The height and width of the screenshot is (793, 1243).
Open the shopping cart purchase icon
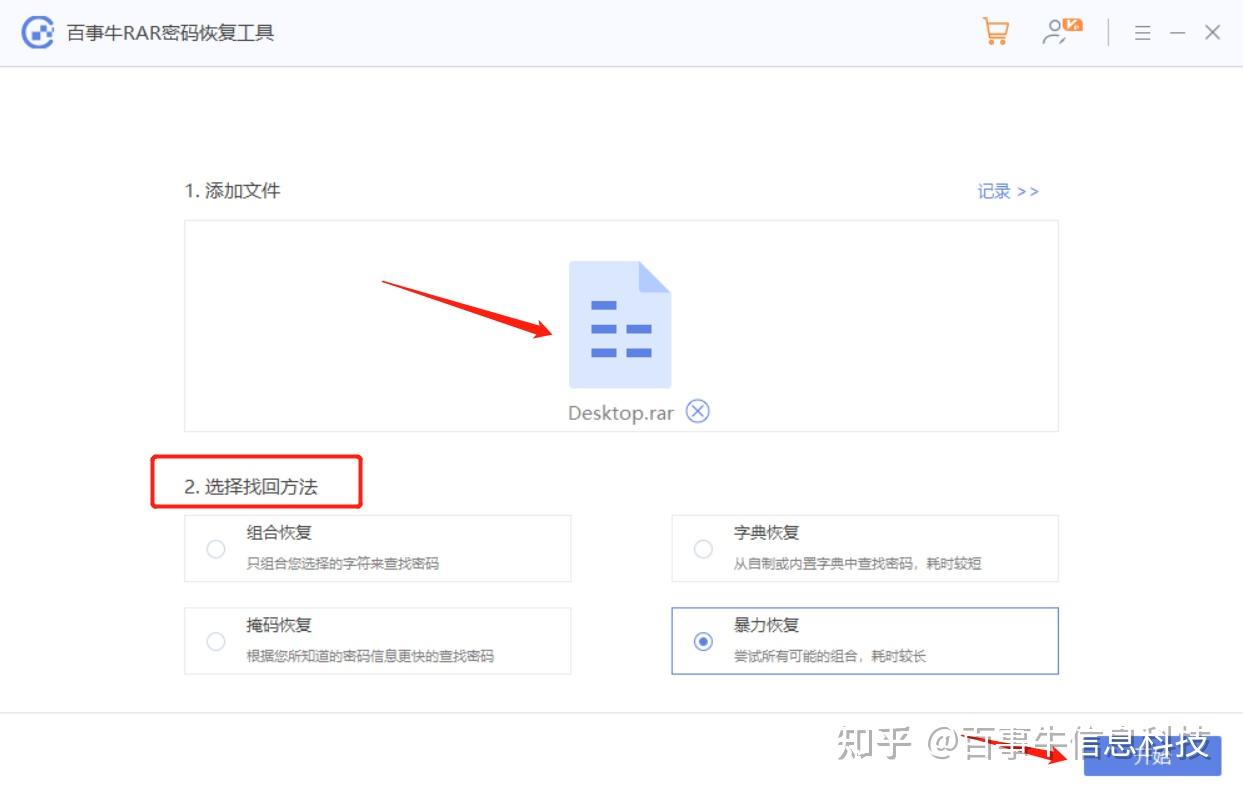pos(995,32)
